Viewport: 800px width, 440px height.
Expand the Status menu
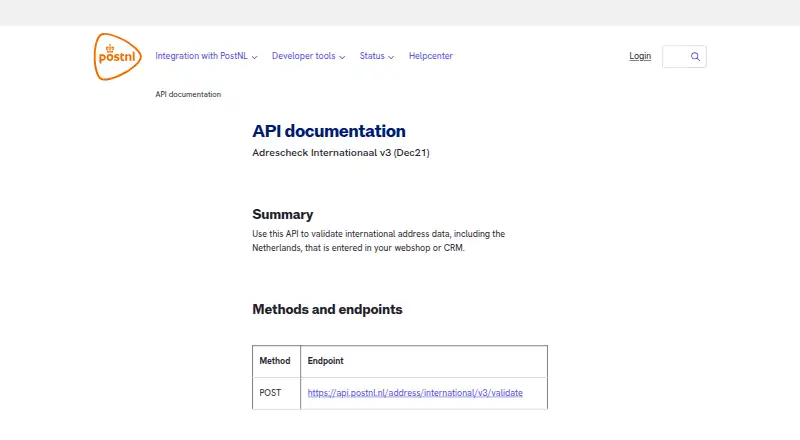click(x=377, y=56)
